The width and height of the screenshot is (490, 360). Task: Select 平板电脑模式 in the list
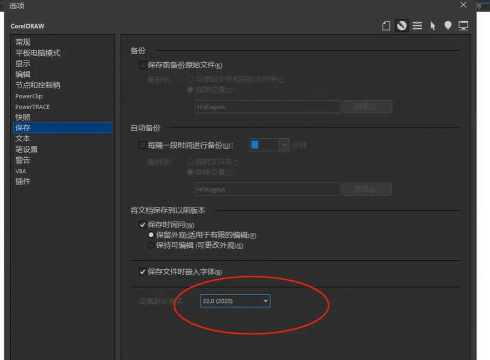pyautogui.click(x=38, y=53)
